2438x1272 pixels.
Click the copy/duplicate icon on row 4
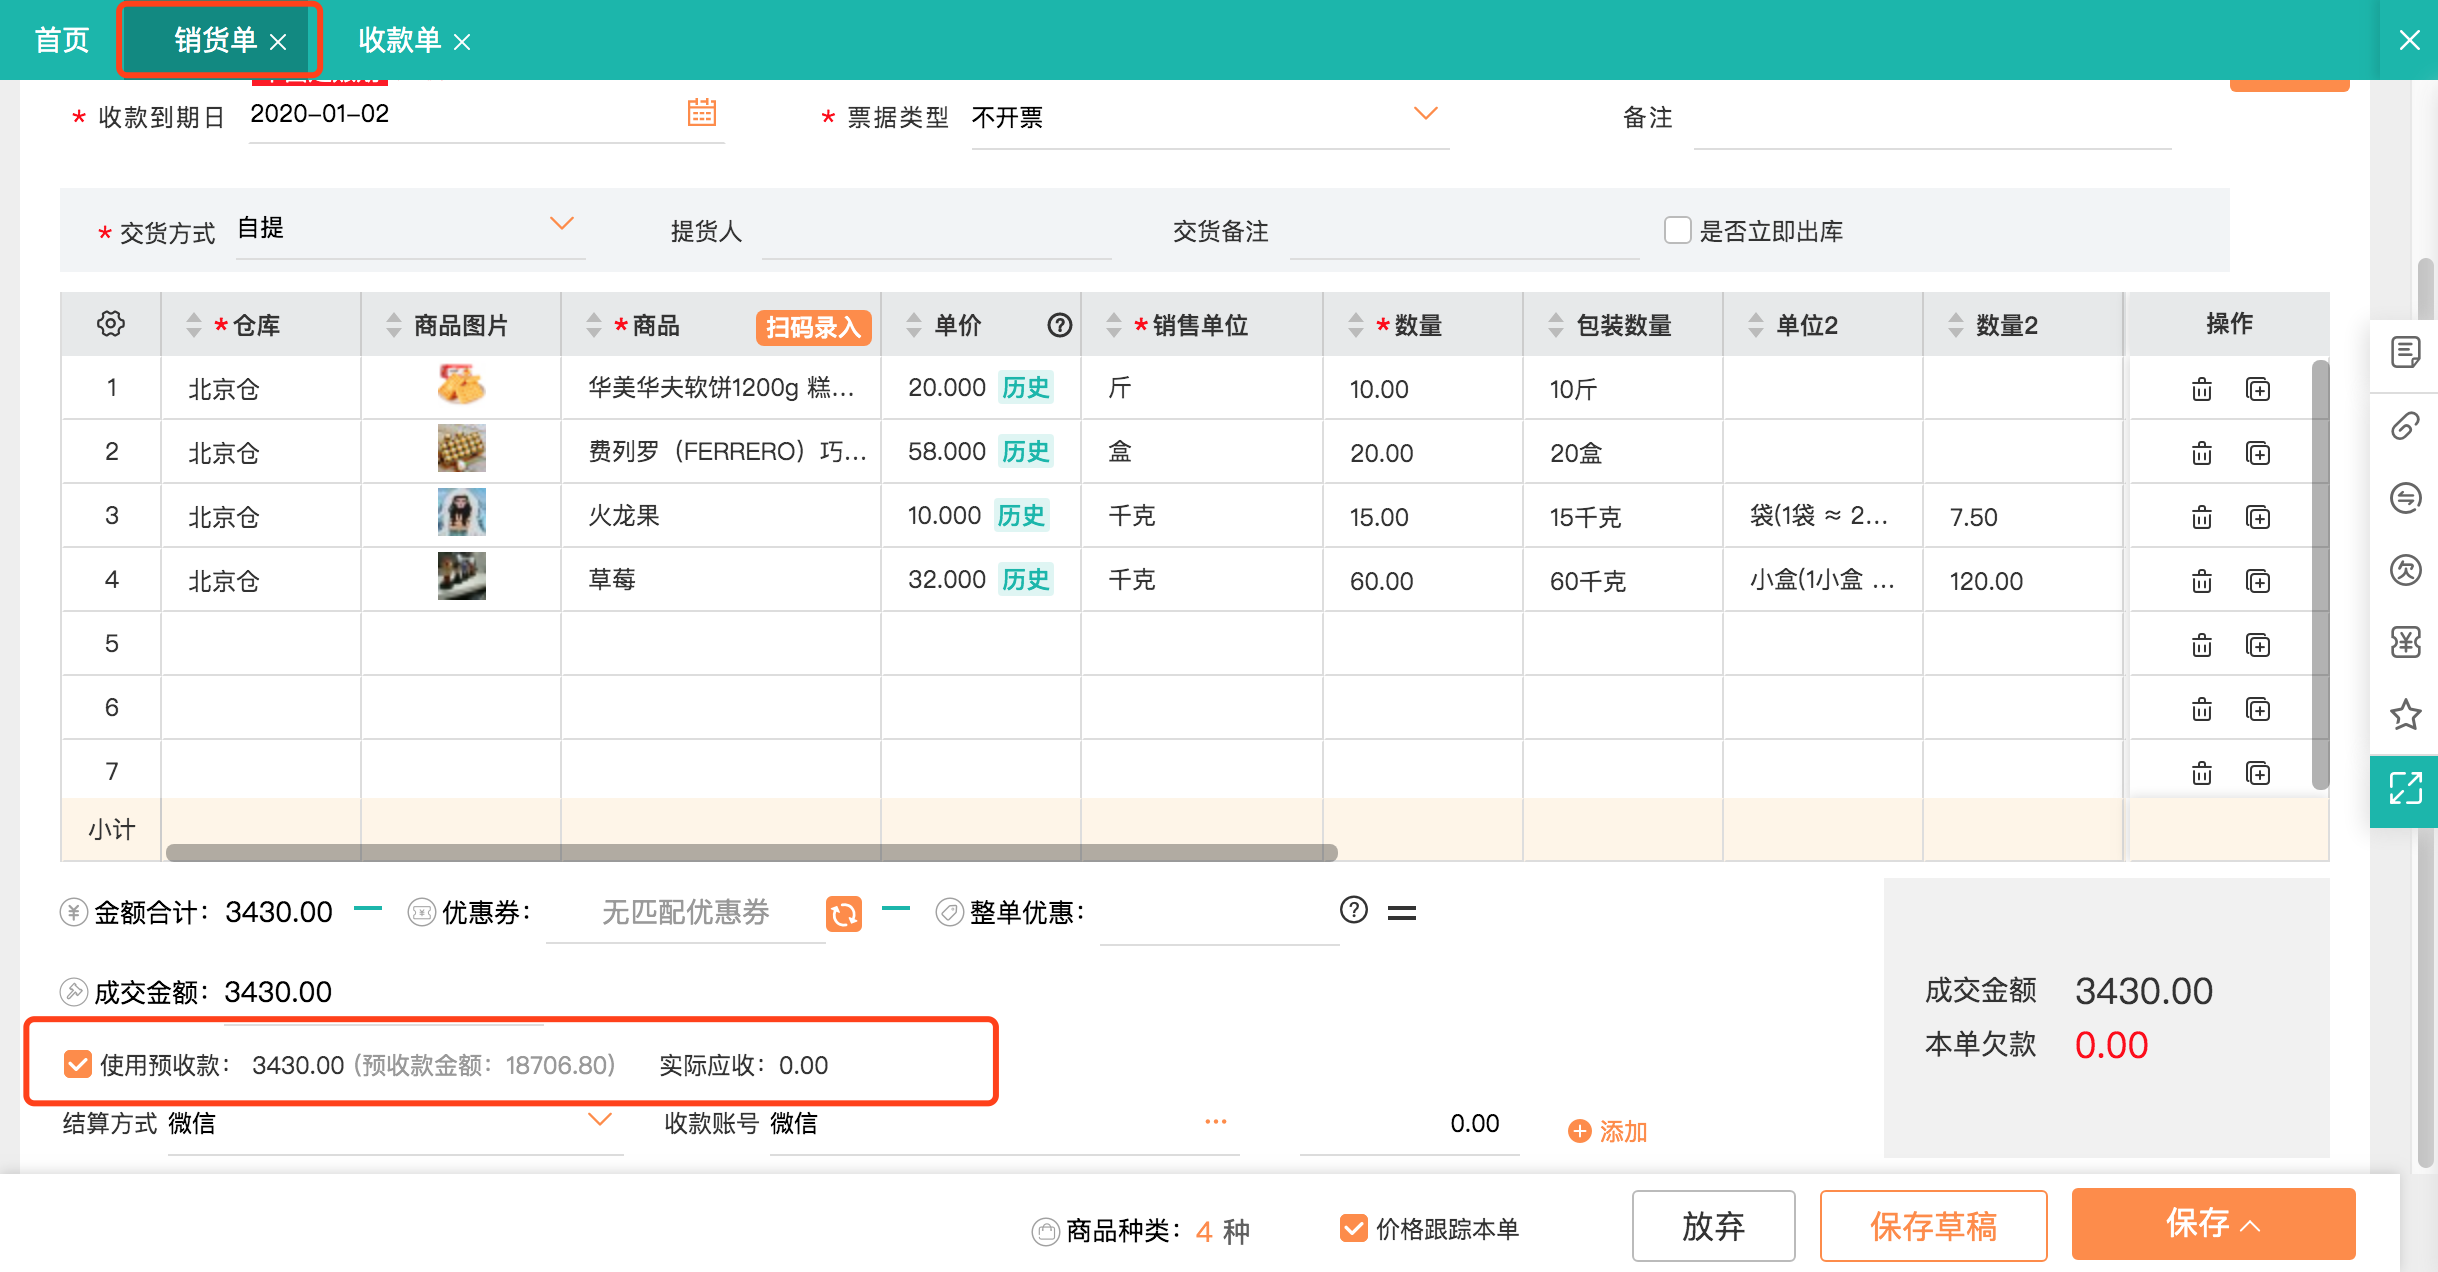(x=2257, y=580)
